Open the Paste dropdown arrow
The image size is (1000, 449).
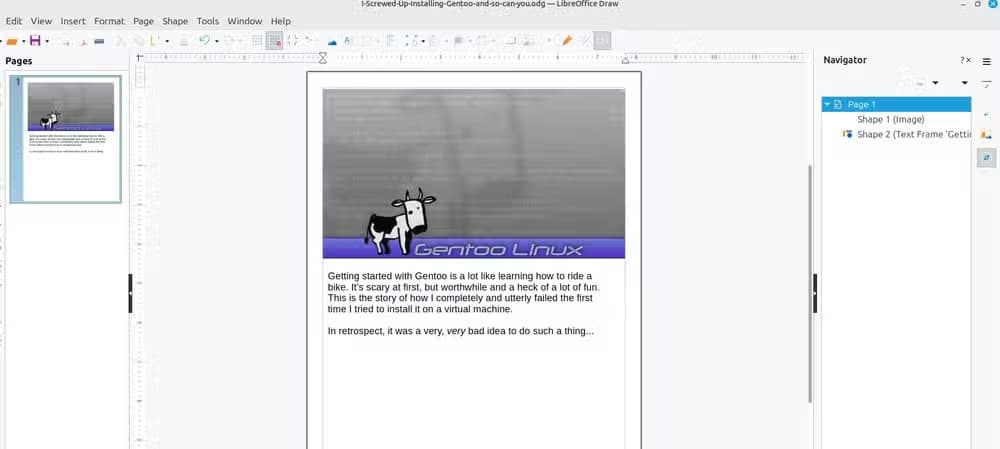pyautogui.click(x=167, y=41)
